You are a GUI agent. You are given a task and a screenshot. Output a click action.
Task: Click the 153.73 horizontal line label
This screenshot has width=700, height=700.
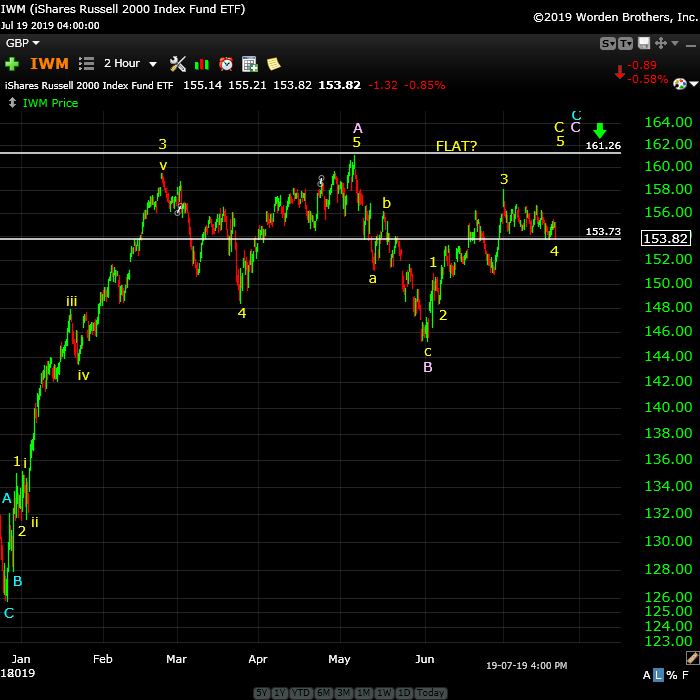tap(603, 231)
